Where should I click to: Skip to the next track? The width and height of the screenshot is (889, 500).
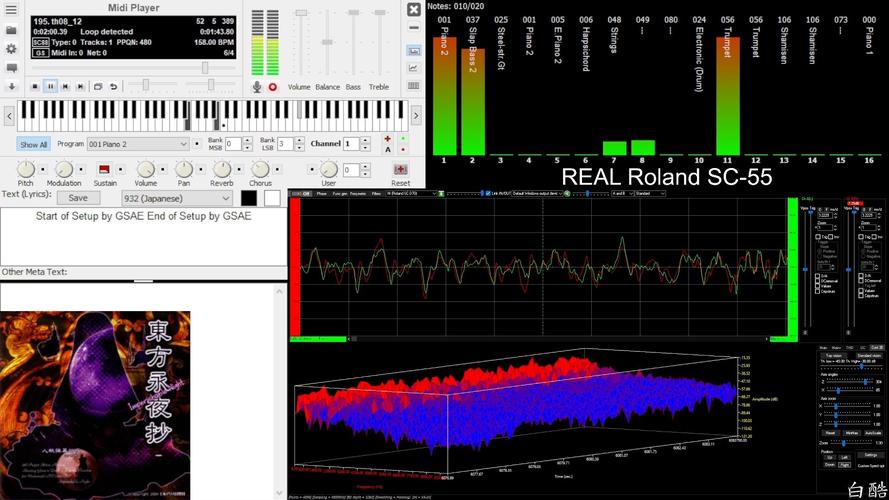click(x=81, y=87)
